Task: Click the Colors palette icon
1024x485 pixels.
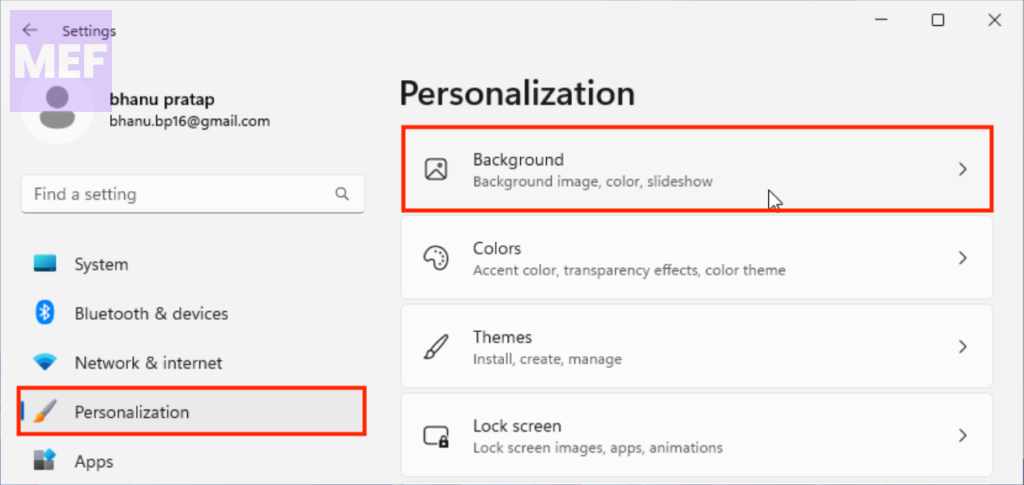Action: [x=436, y=258]
